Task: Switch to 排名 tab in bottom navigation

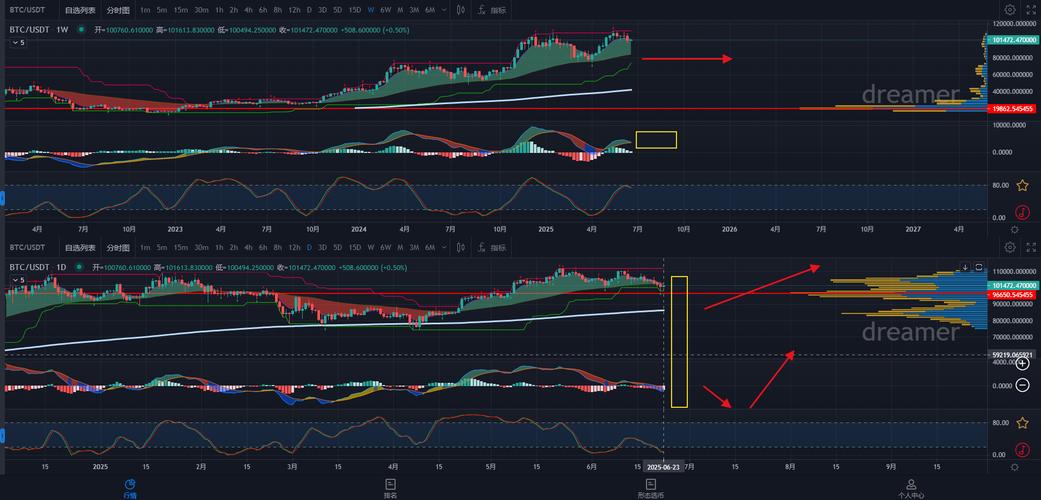Action: coord(390,488)
